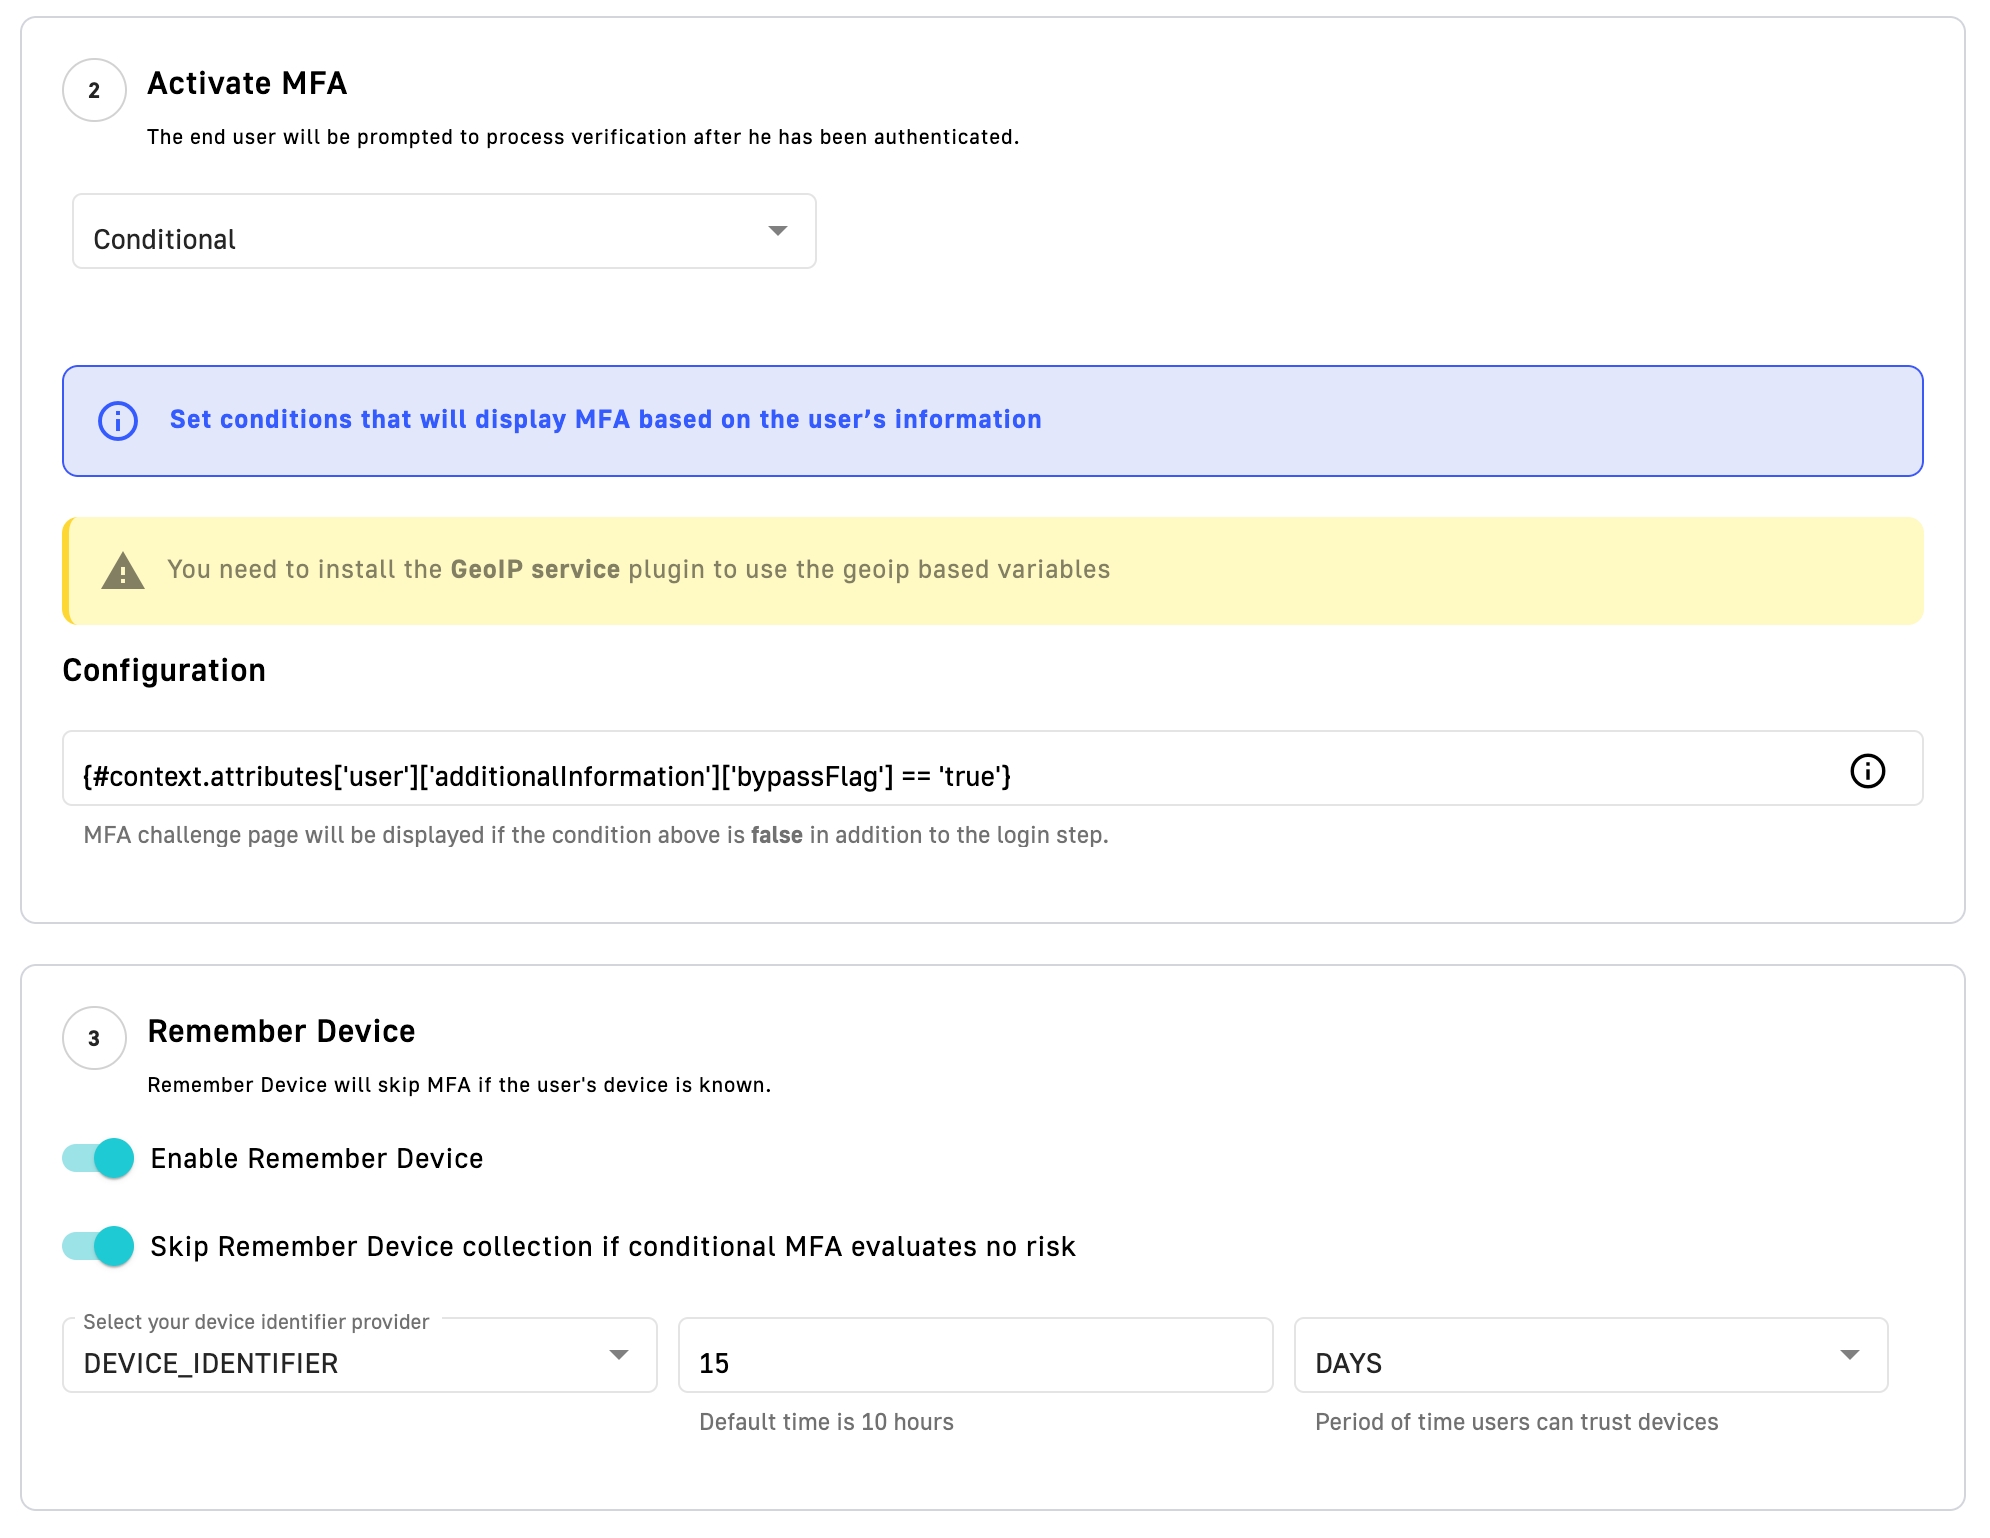Click the info icon in the condition field
1990x1538 pixels.
pyautogui.click(x=1867, y=771)
